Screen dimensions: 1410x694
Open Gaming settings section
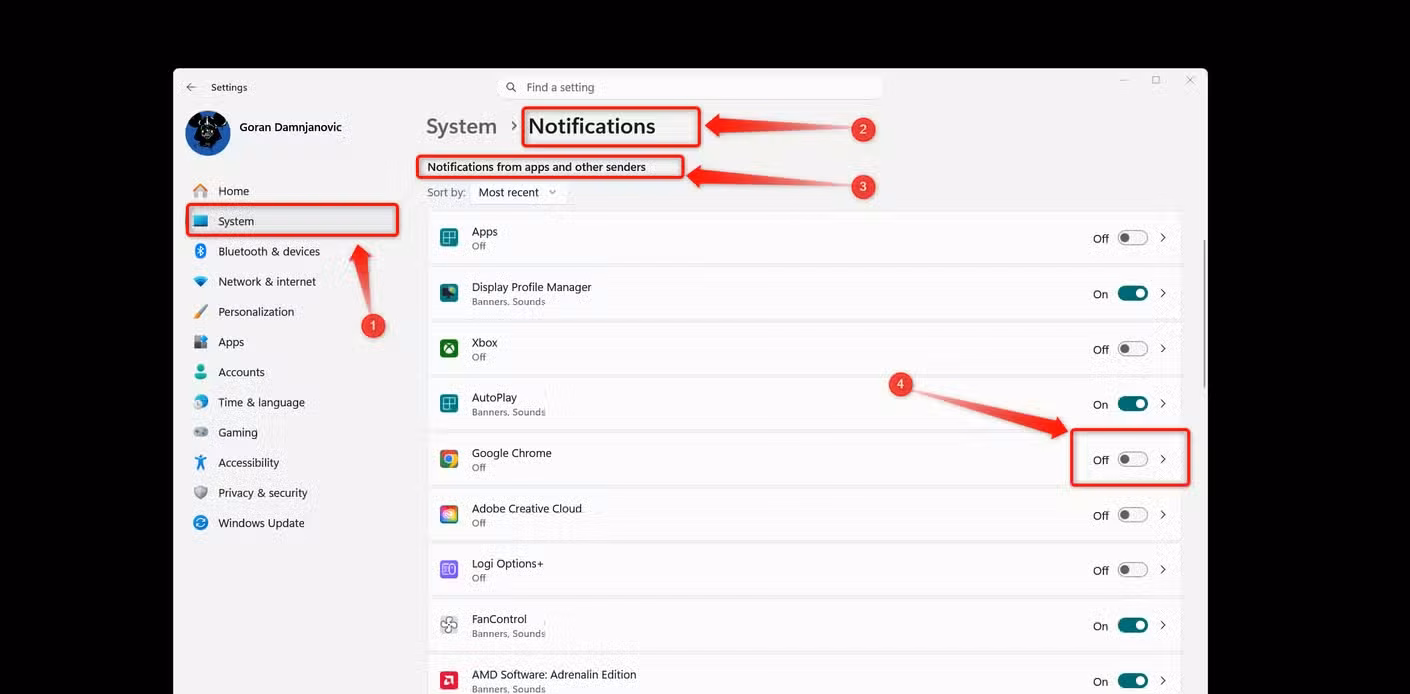pos(292,433)
